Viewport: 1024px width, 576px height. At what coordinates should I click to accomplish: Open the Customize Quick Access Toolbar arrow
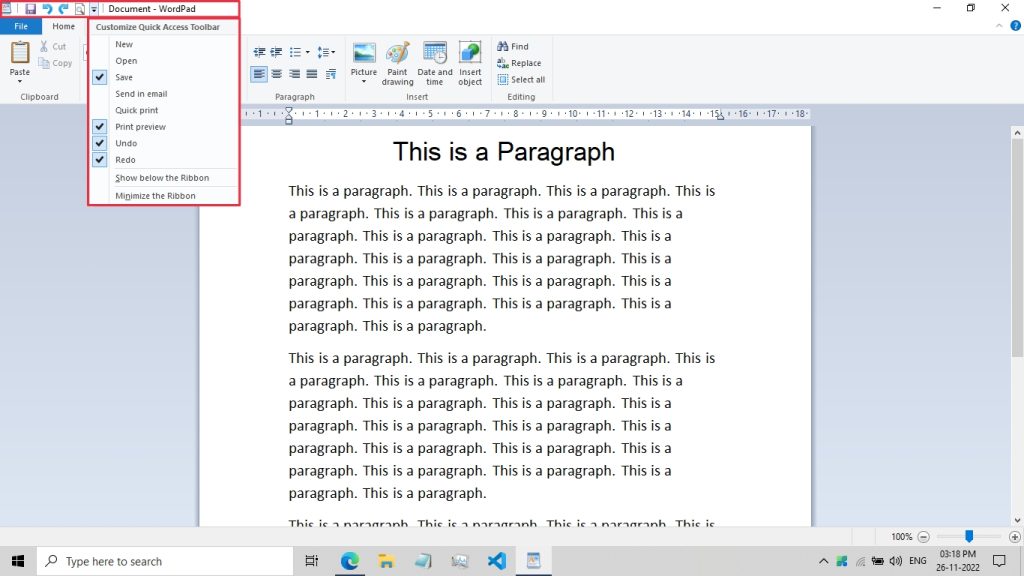pyautogui.click(x=94, y=9)
